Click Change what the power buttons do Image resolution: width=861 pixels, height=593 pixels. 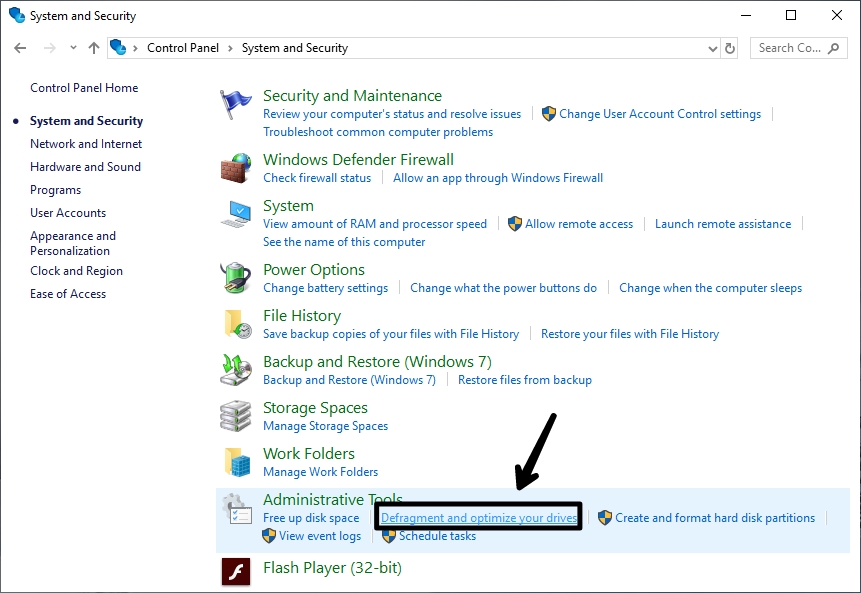tap(504, 288)
